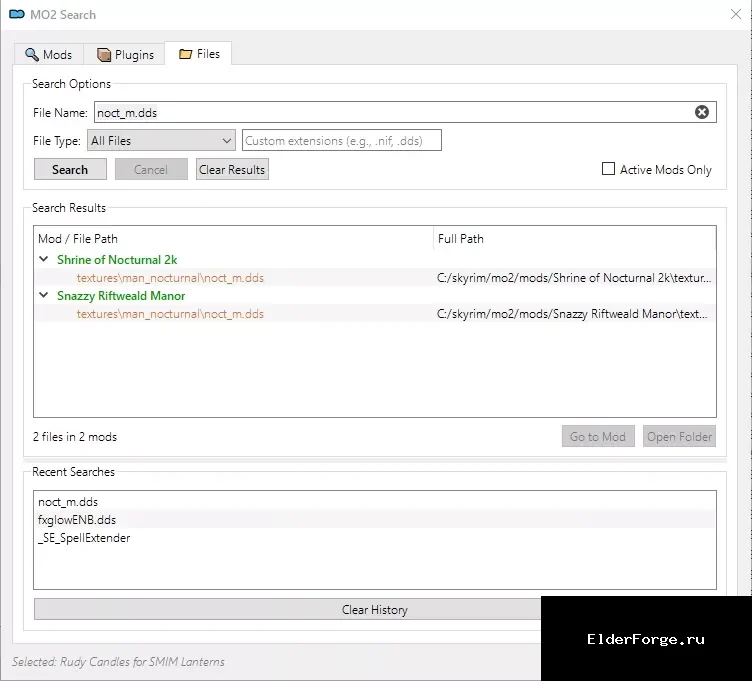This screenshot has height=681, width=752.
Task: Click the Clear Results button
Action: (x=232, y=170)
